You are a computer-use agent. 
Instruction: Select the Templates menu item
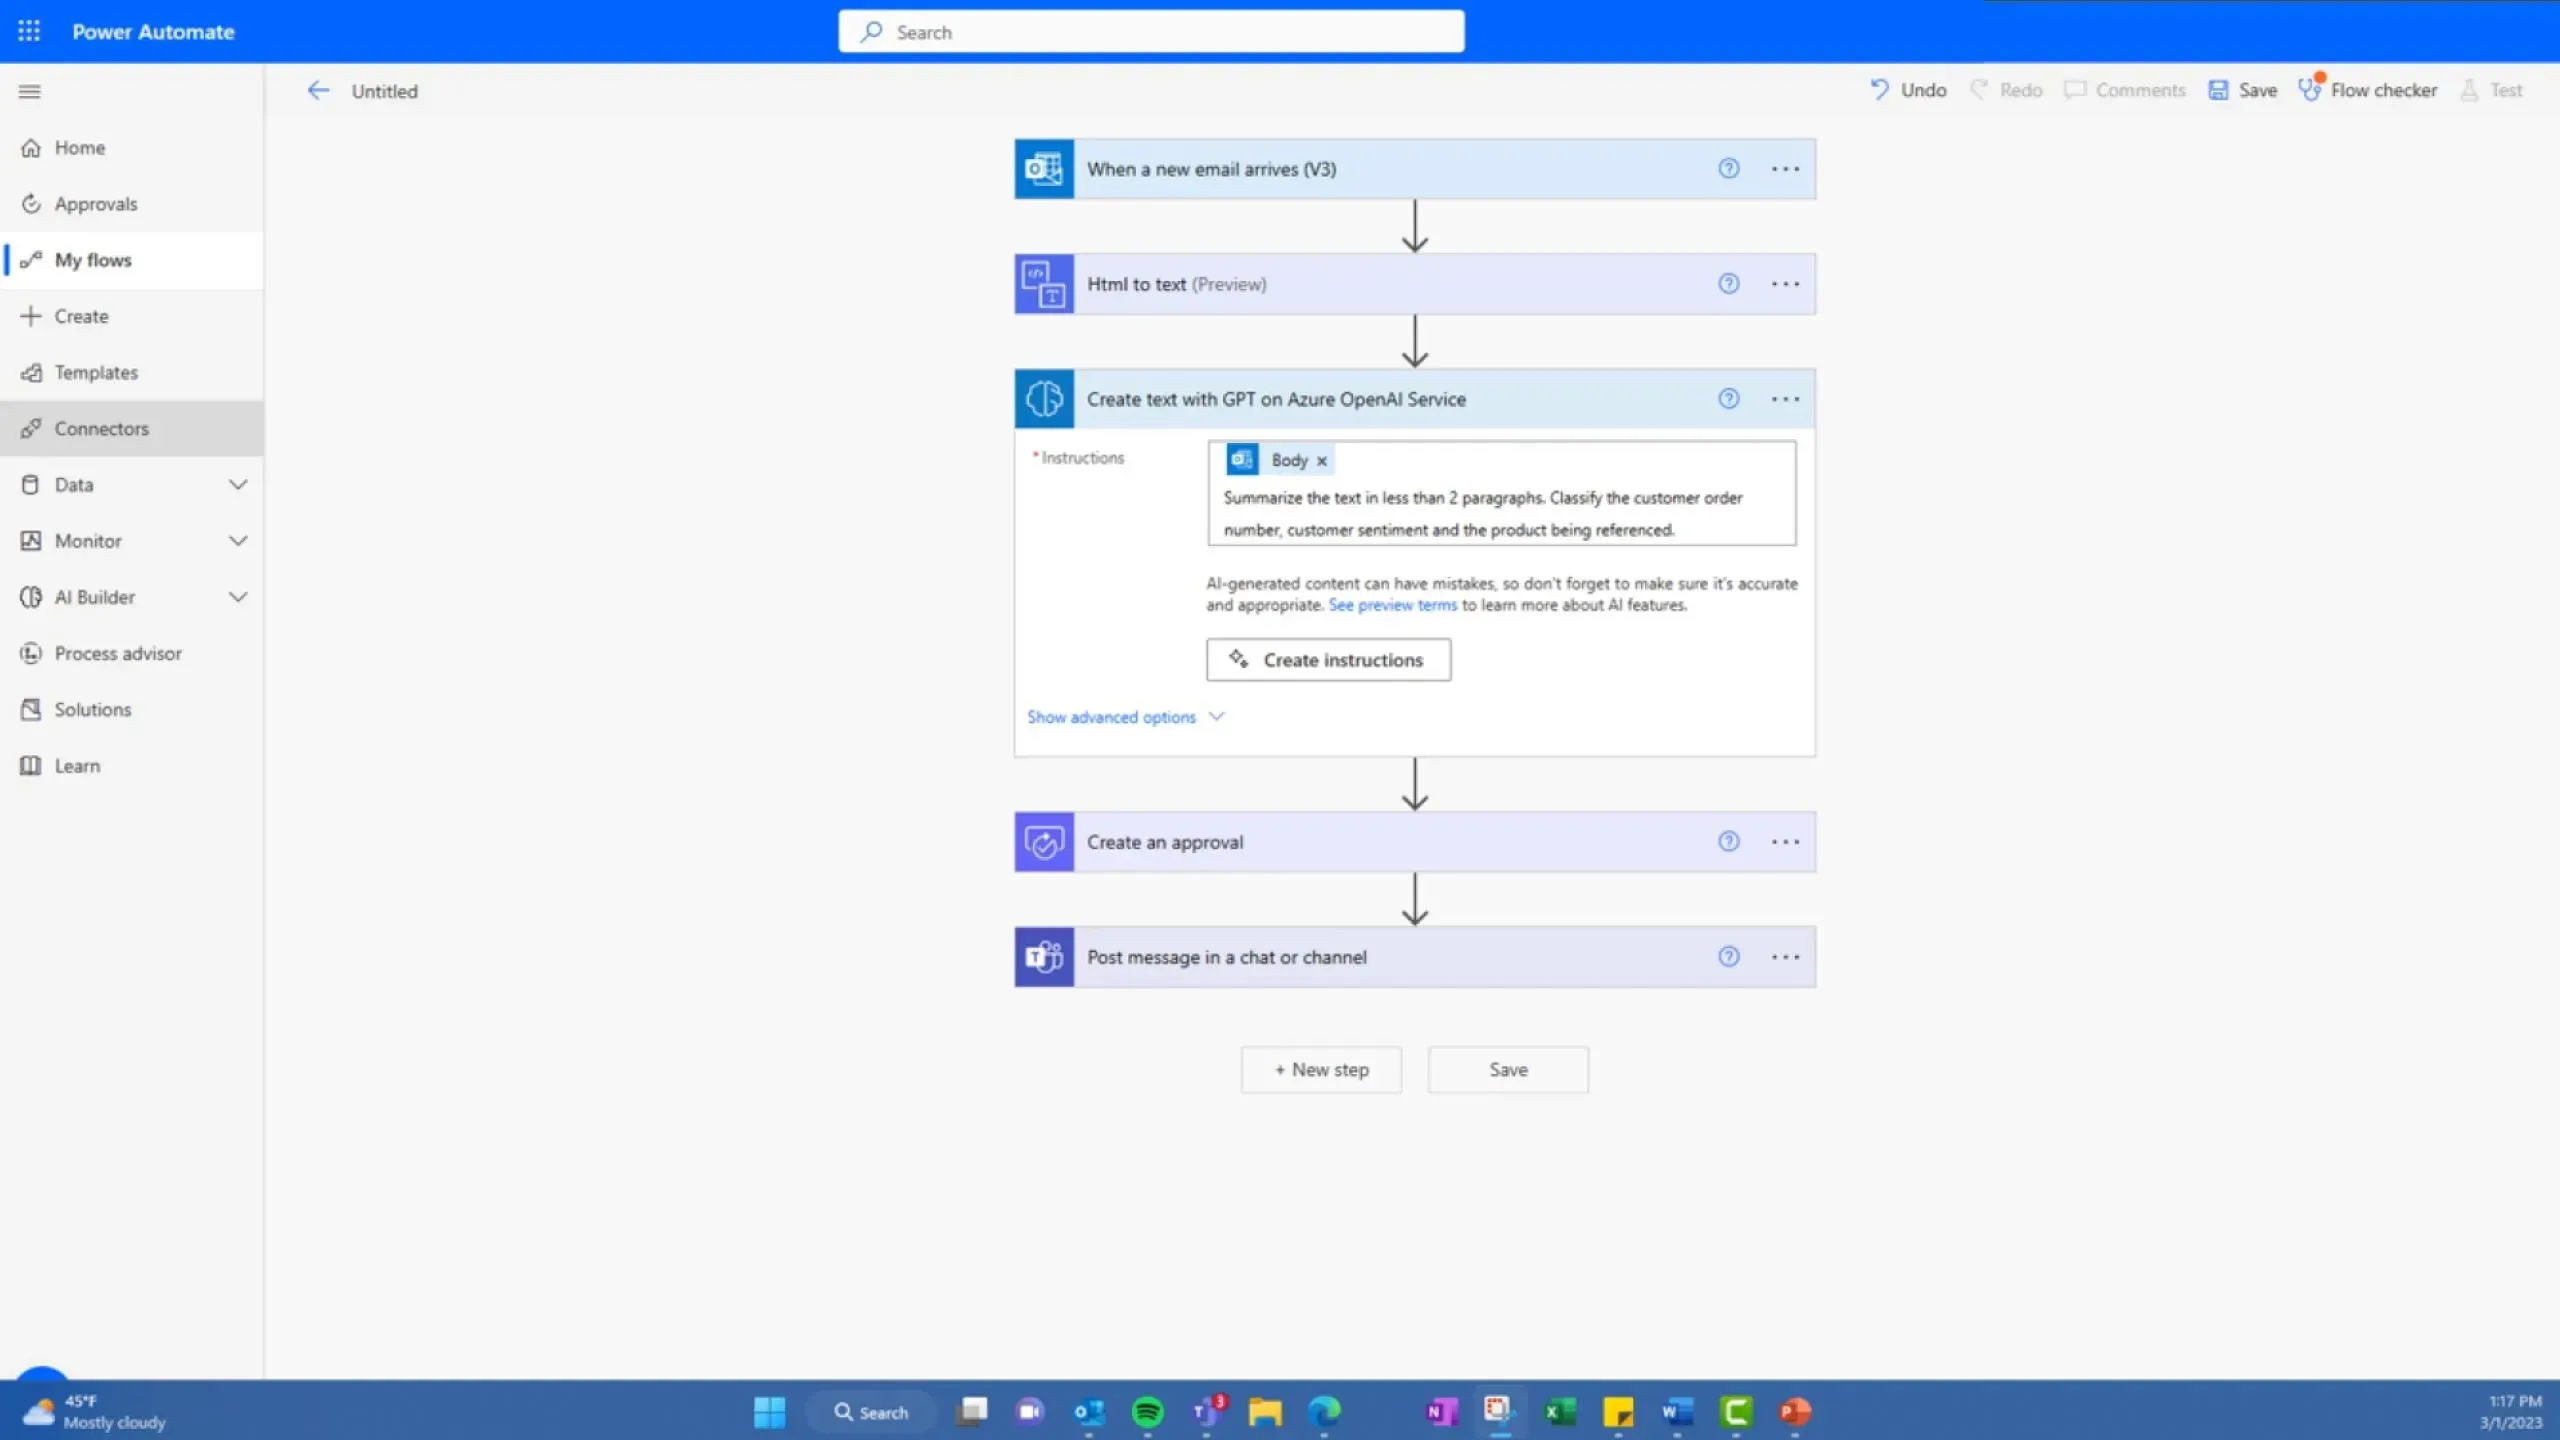pos(95,371)
